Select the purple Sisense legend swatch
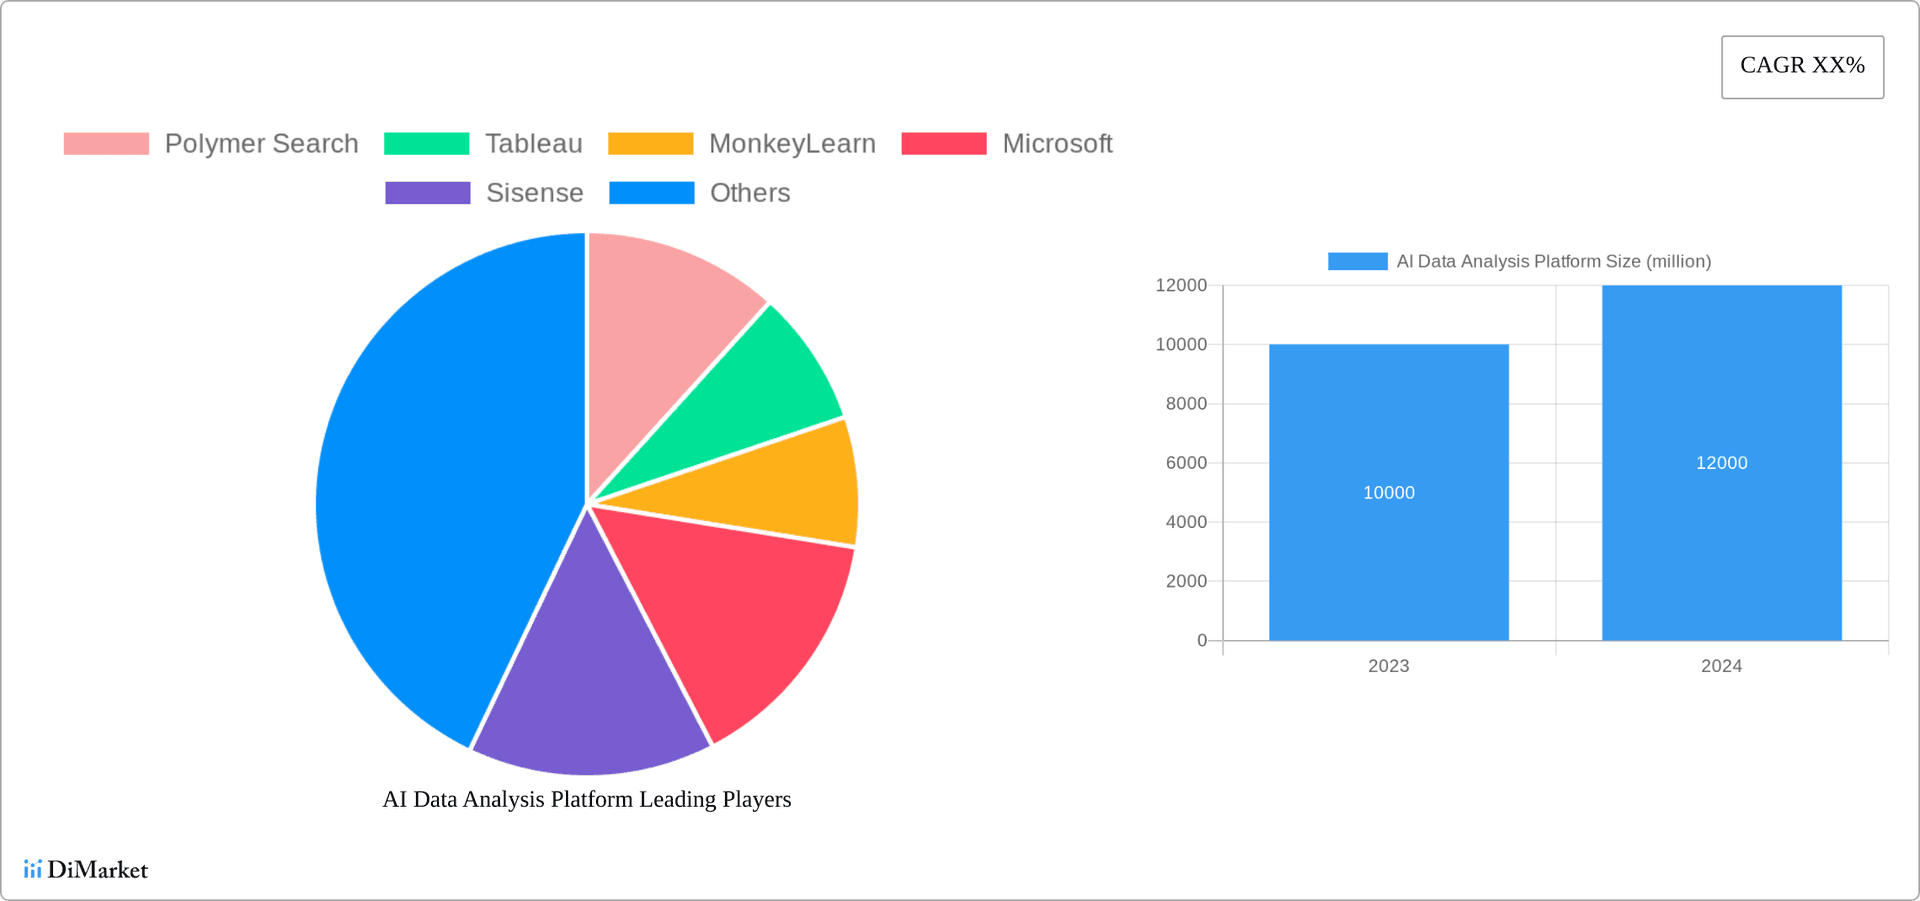 click(427, 192)
